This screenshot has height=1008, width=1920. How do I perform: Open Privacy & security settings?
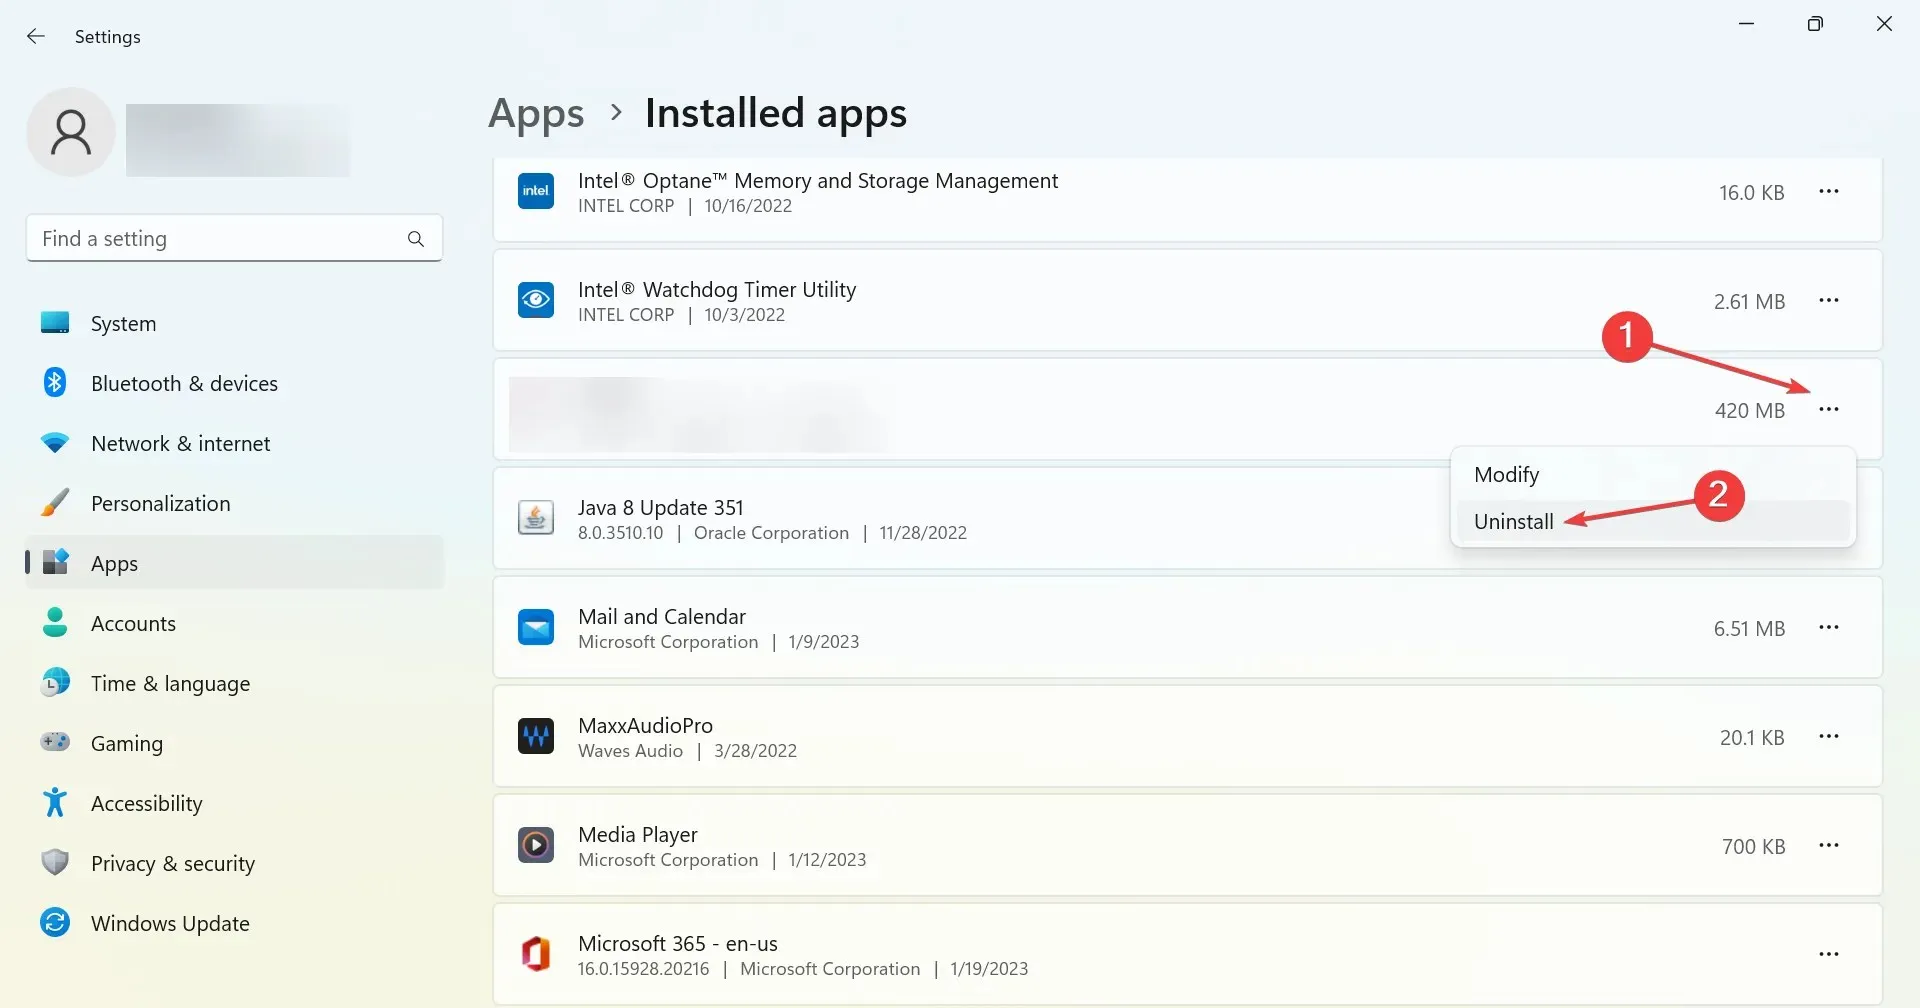(234, 863)
